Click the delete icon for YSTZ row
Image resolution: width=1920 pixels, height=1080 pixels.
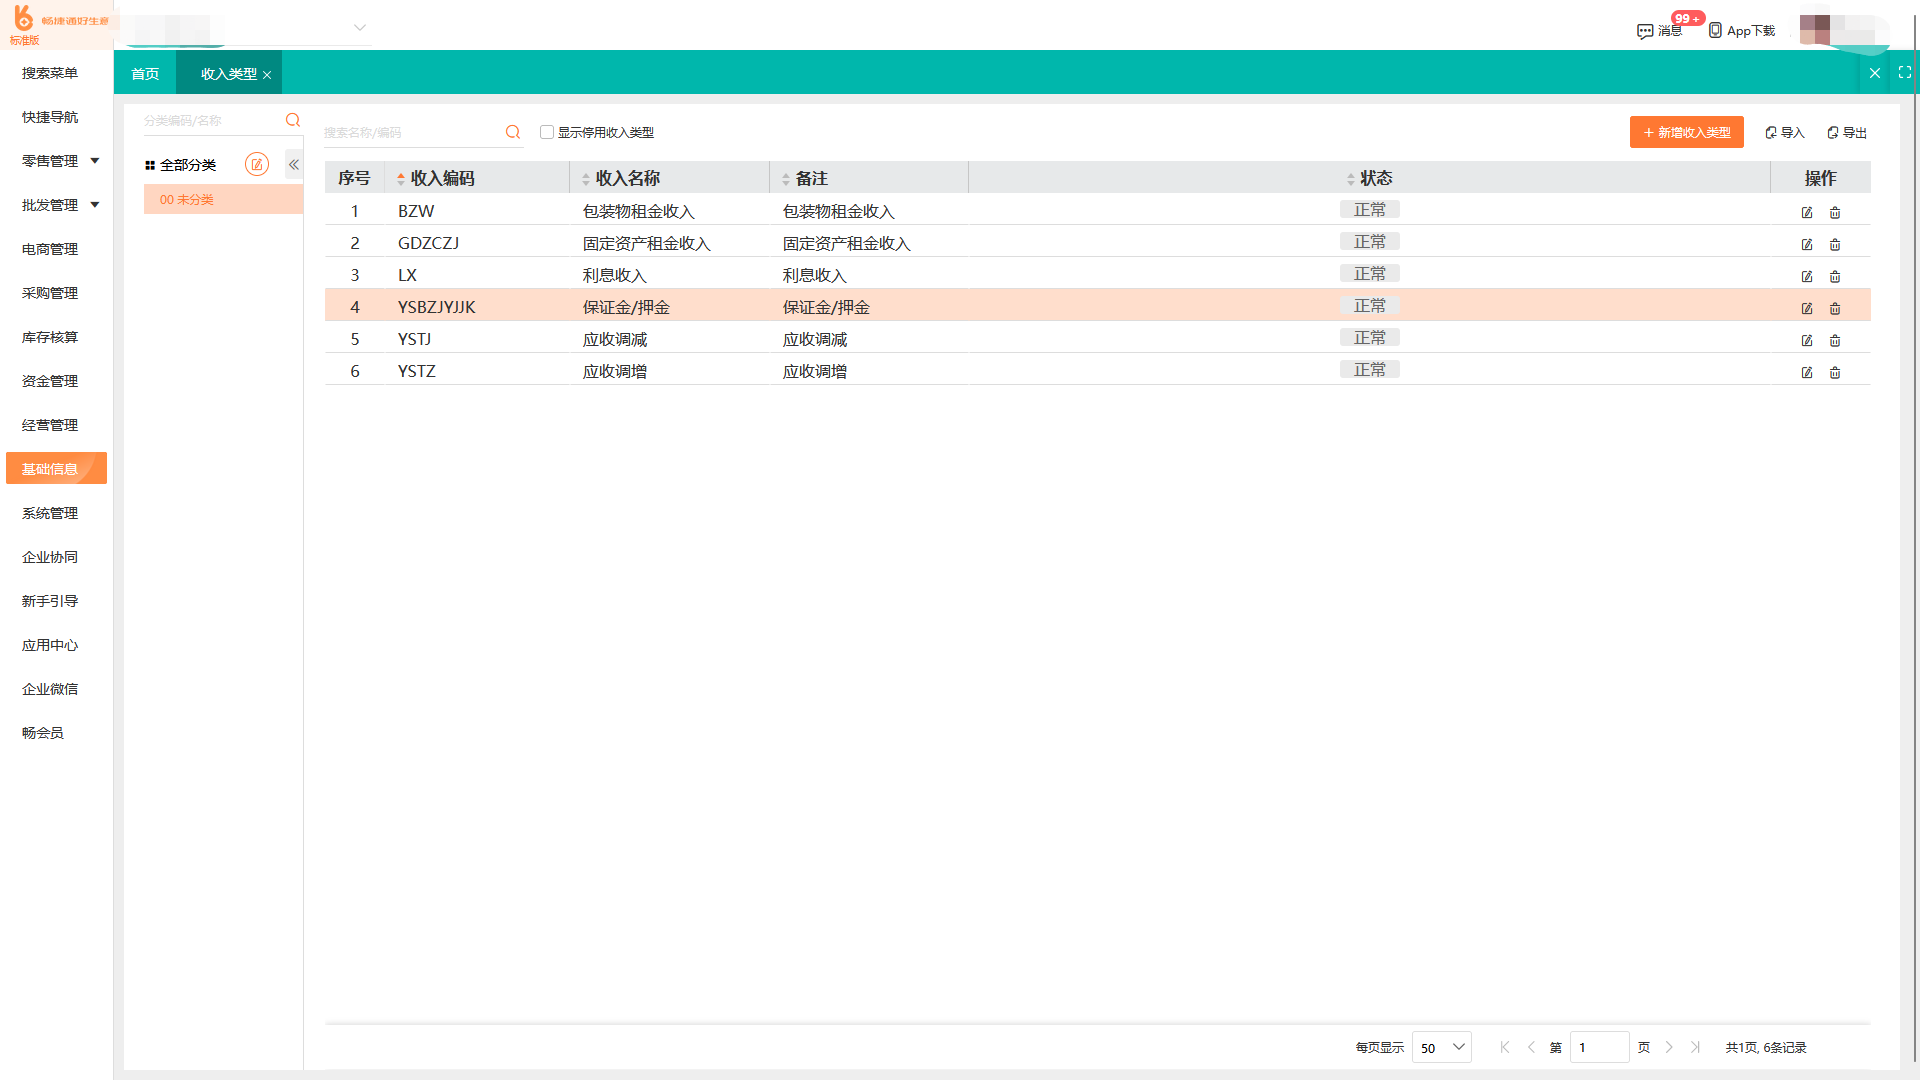(1836, 371)
